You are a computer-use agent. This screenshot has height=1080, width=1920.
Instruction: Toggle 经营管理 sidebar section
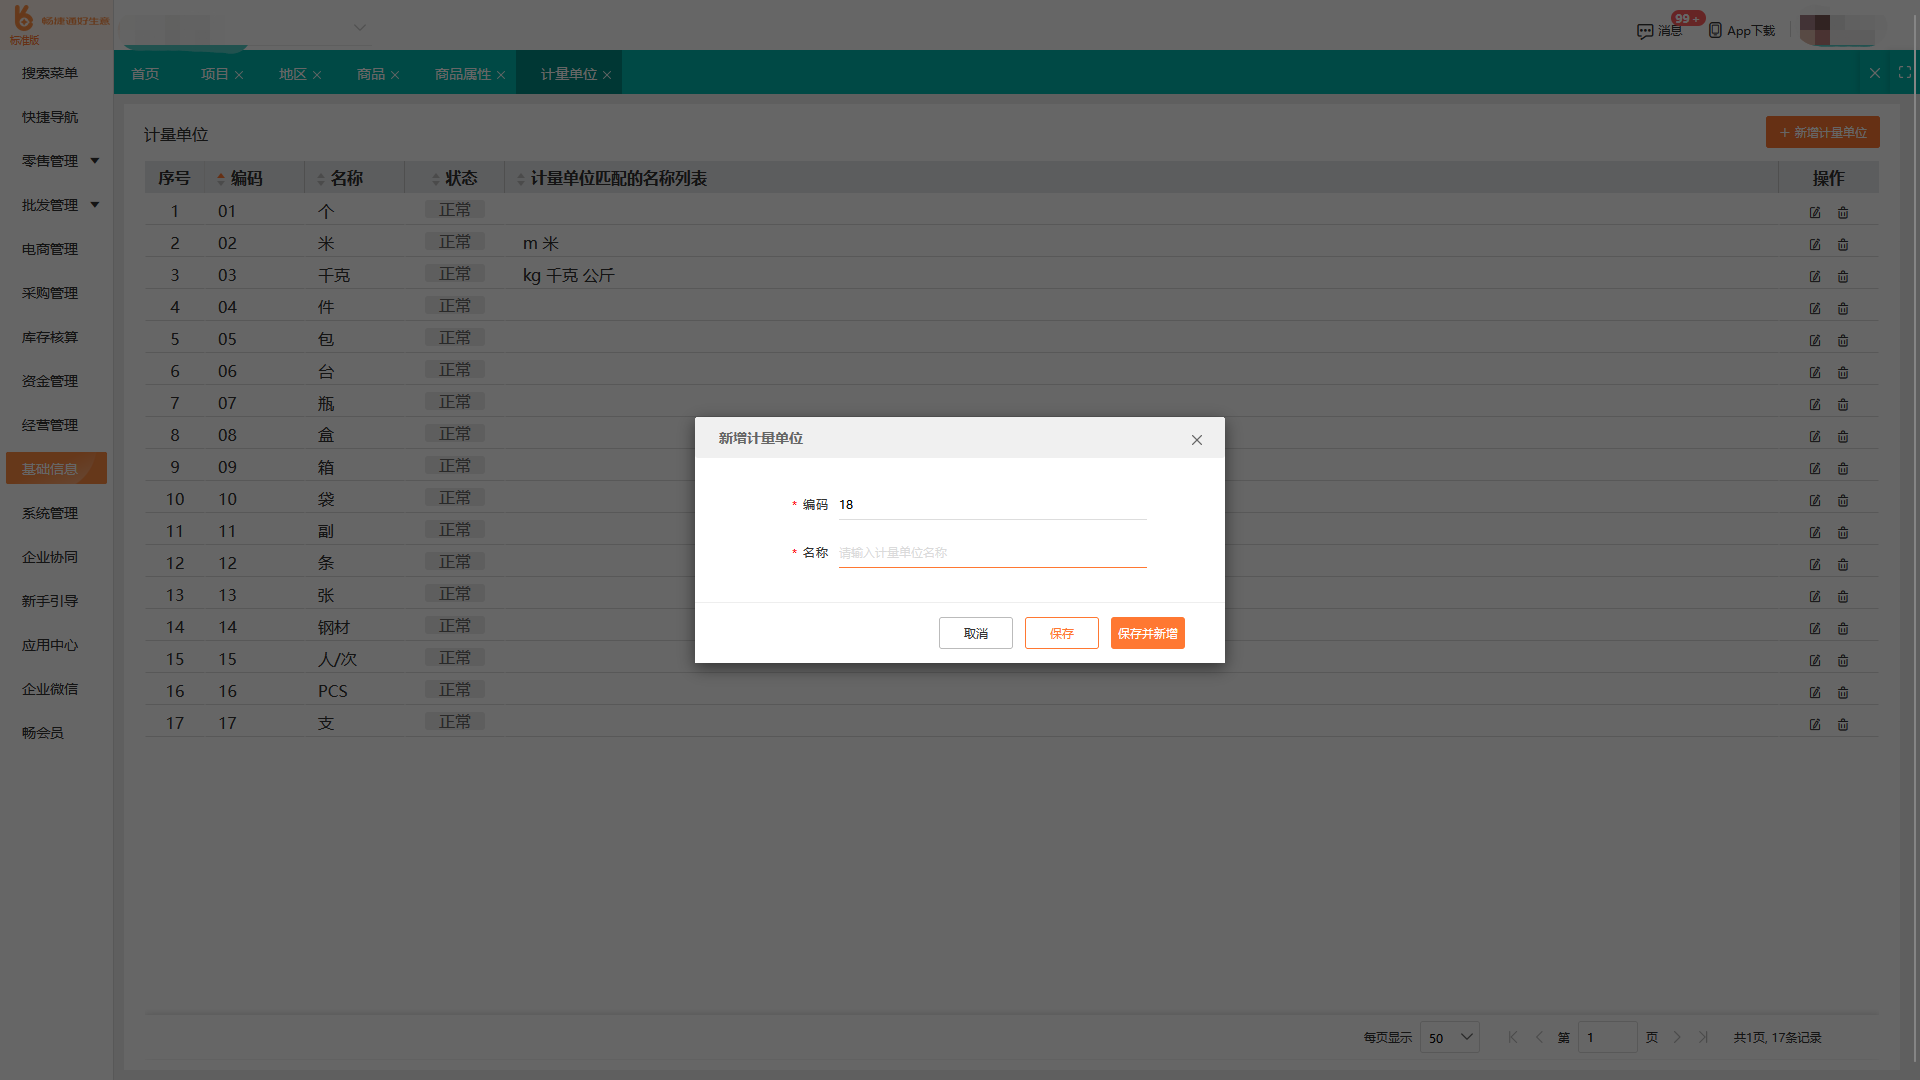tap(53, 423)
